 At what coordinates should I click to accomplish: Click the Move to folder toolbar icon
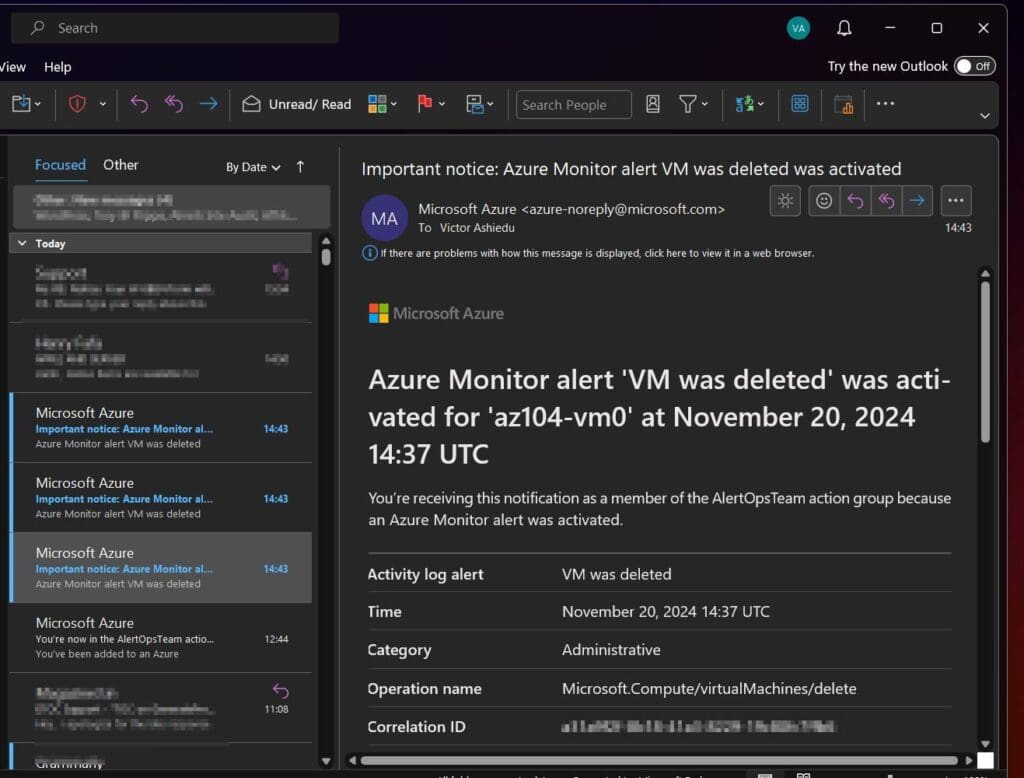21,104
